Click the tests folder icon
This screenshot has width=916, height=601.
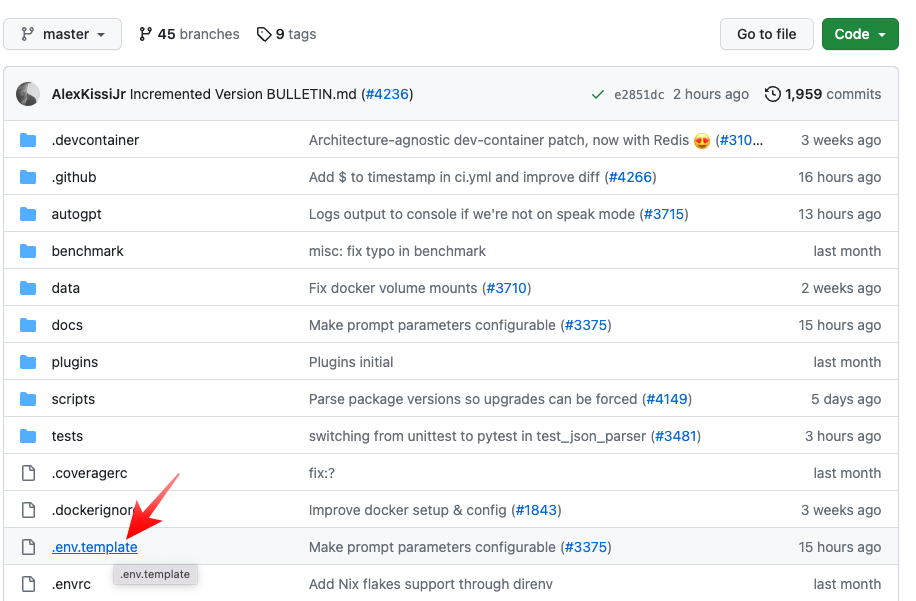pos(28,436)
